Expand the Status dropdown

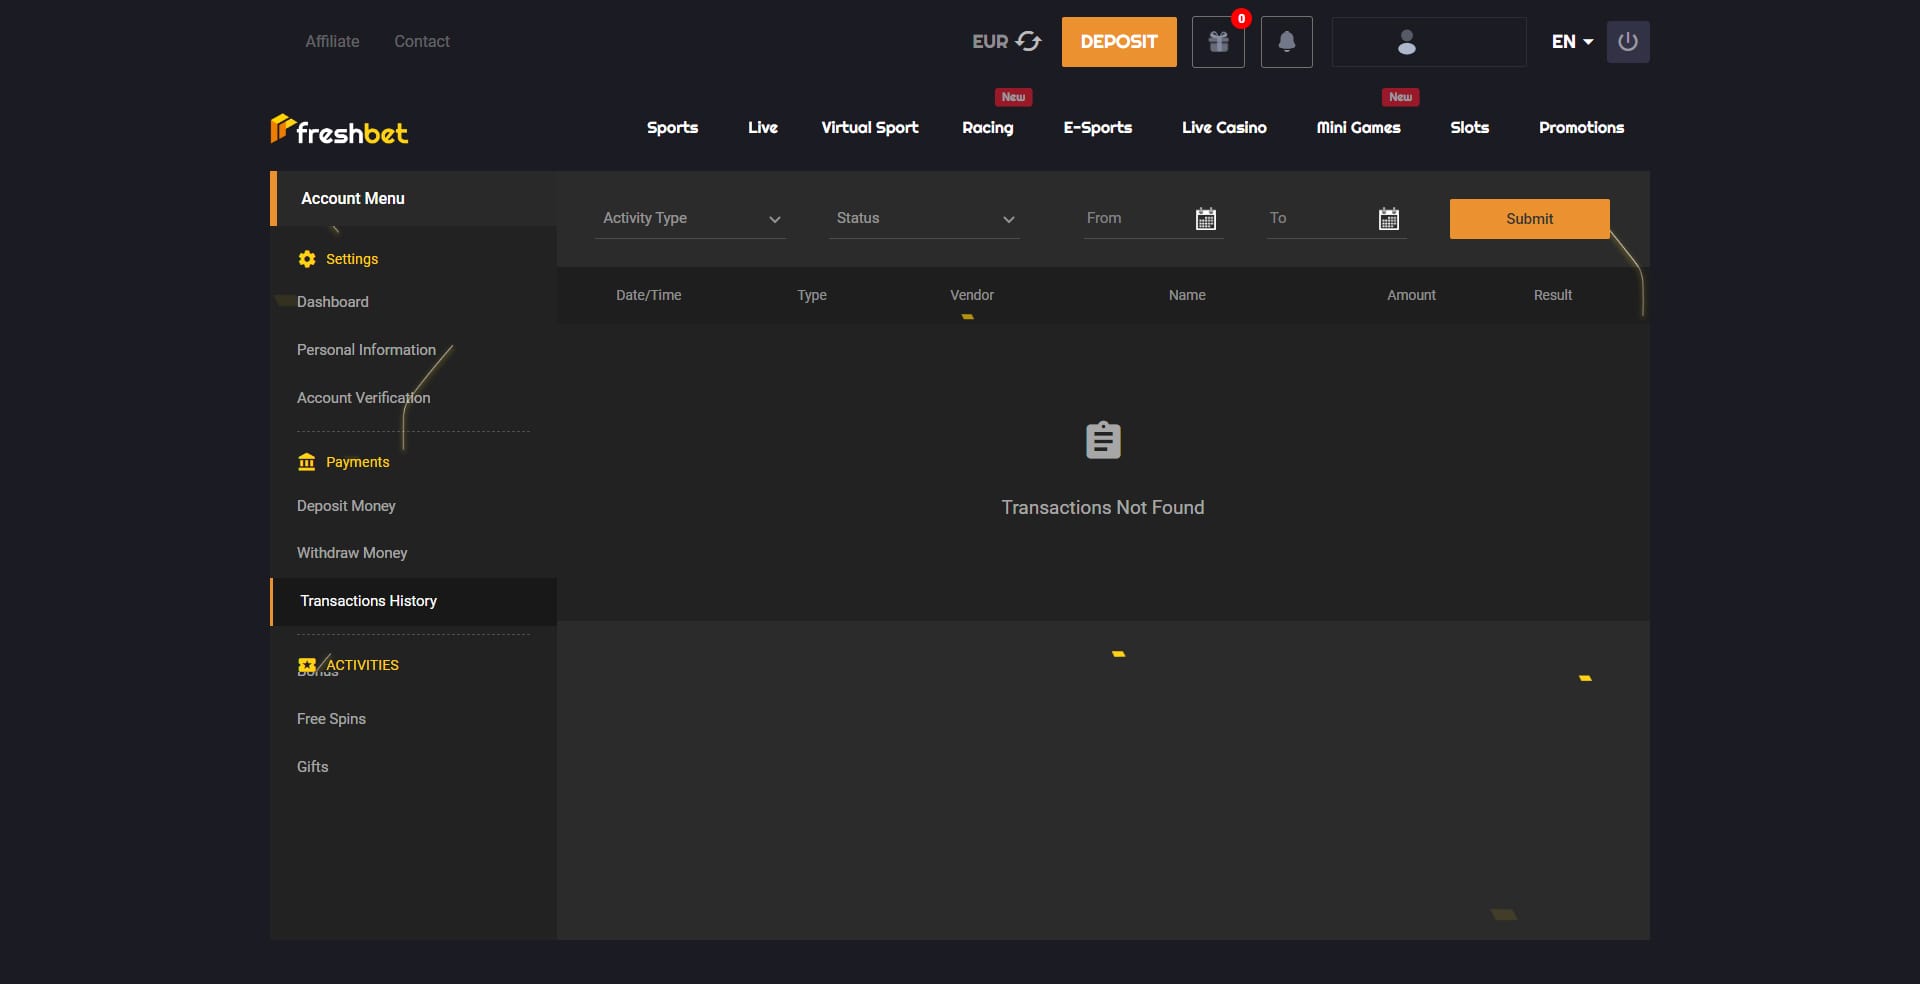[x=924, y=218]
